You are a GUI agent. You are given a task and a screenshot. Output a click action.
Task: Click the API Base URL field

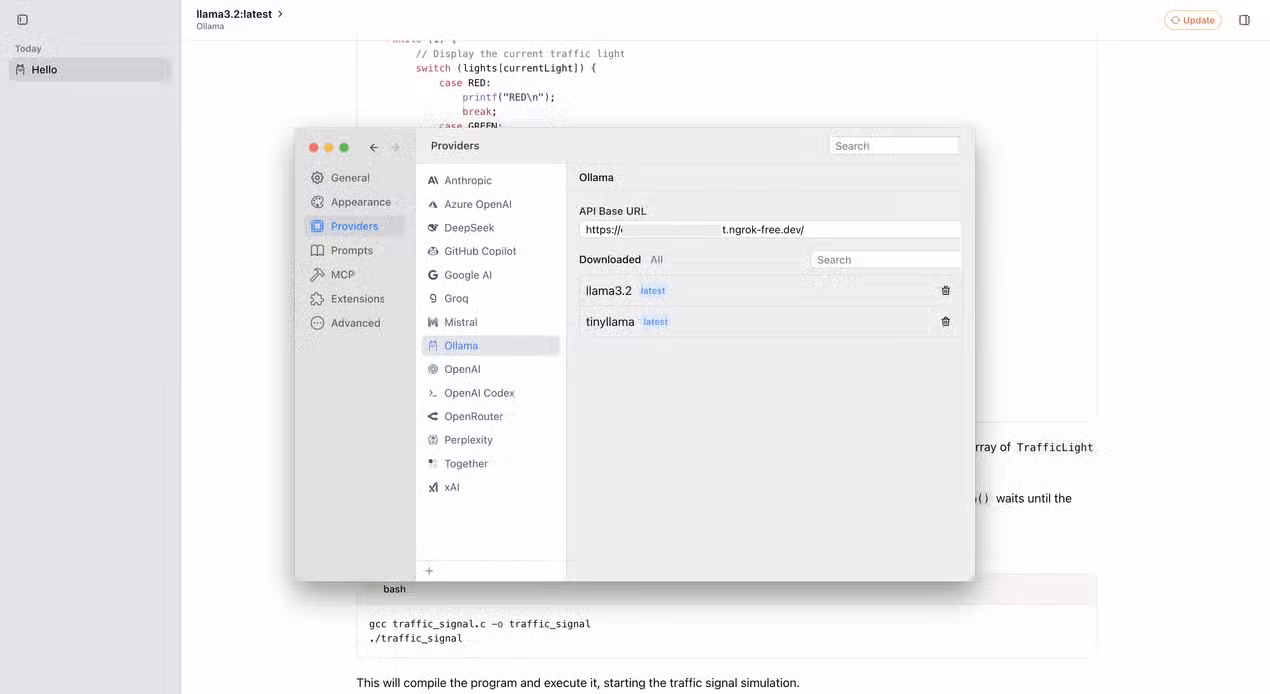point(770,229)
